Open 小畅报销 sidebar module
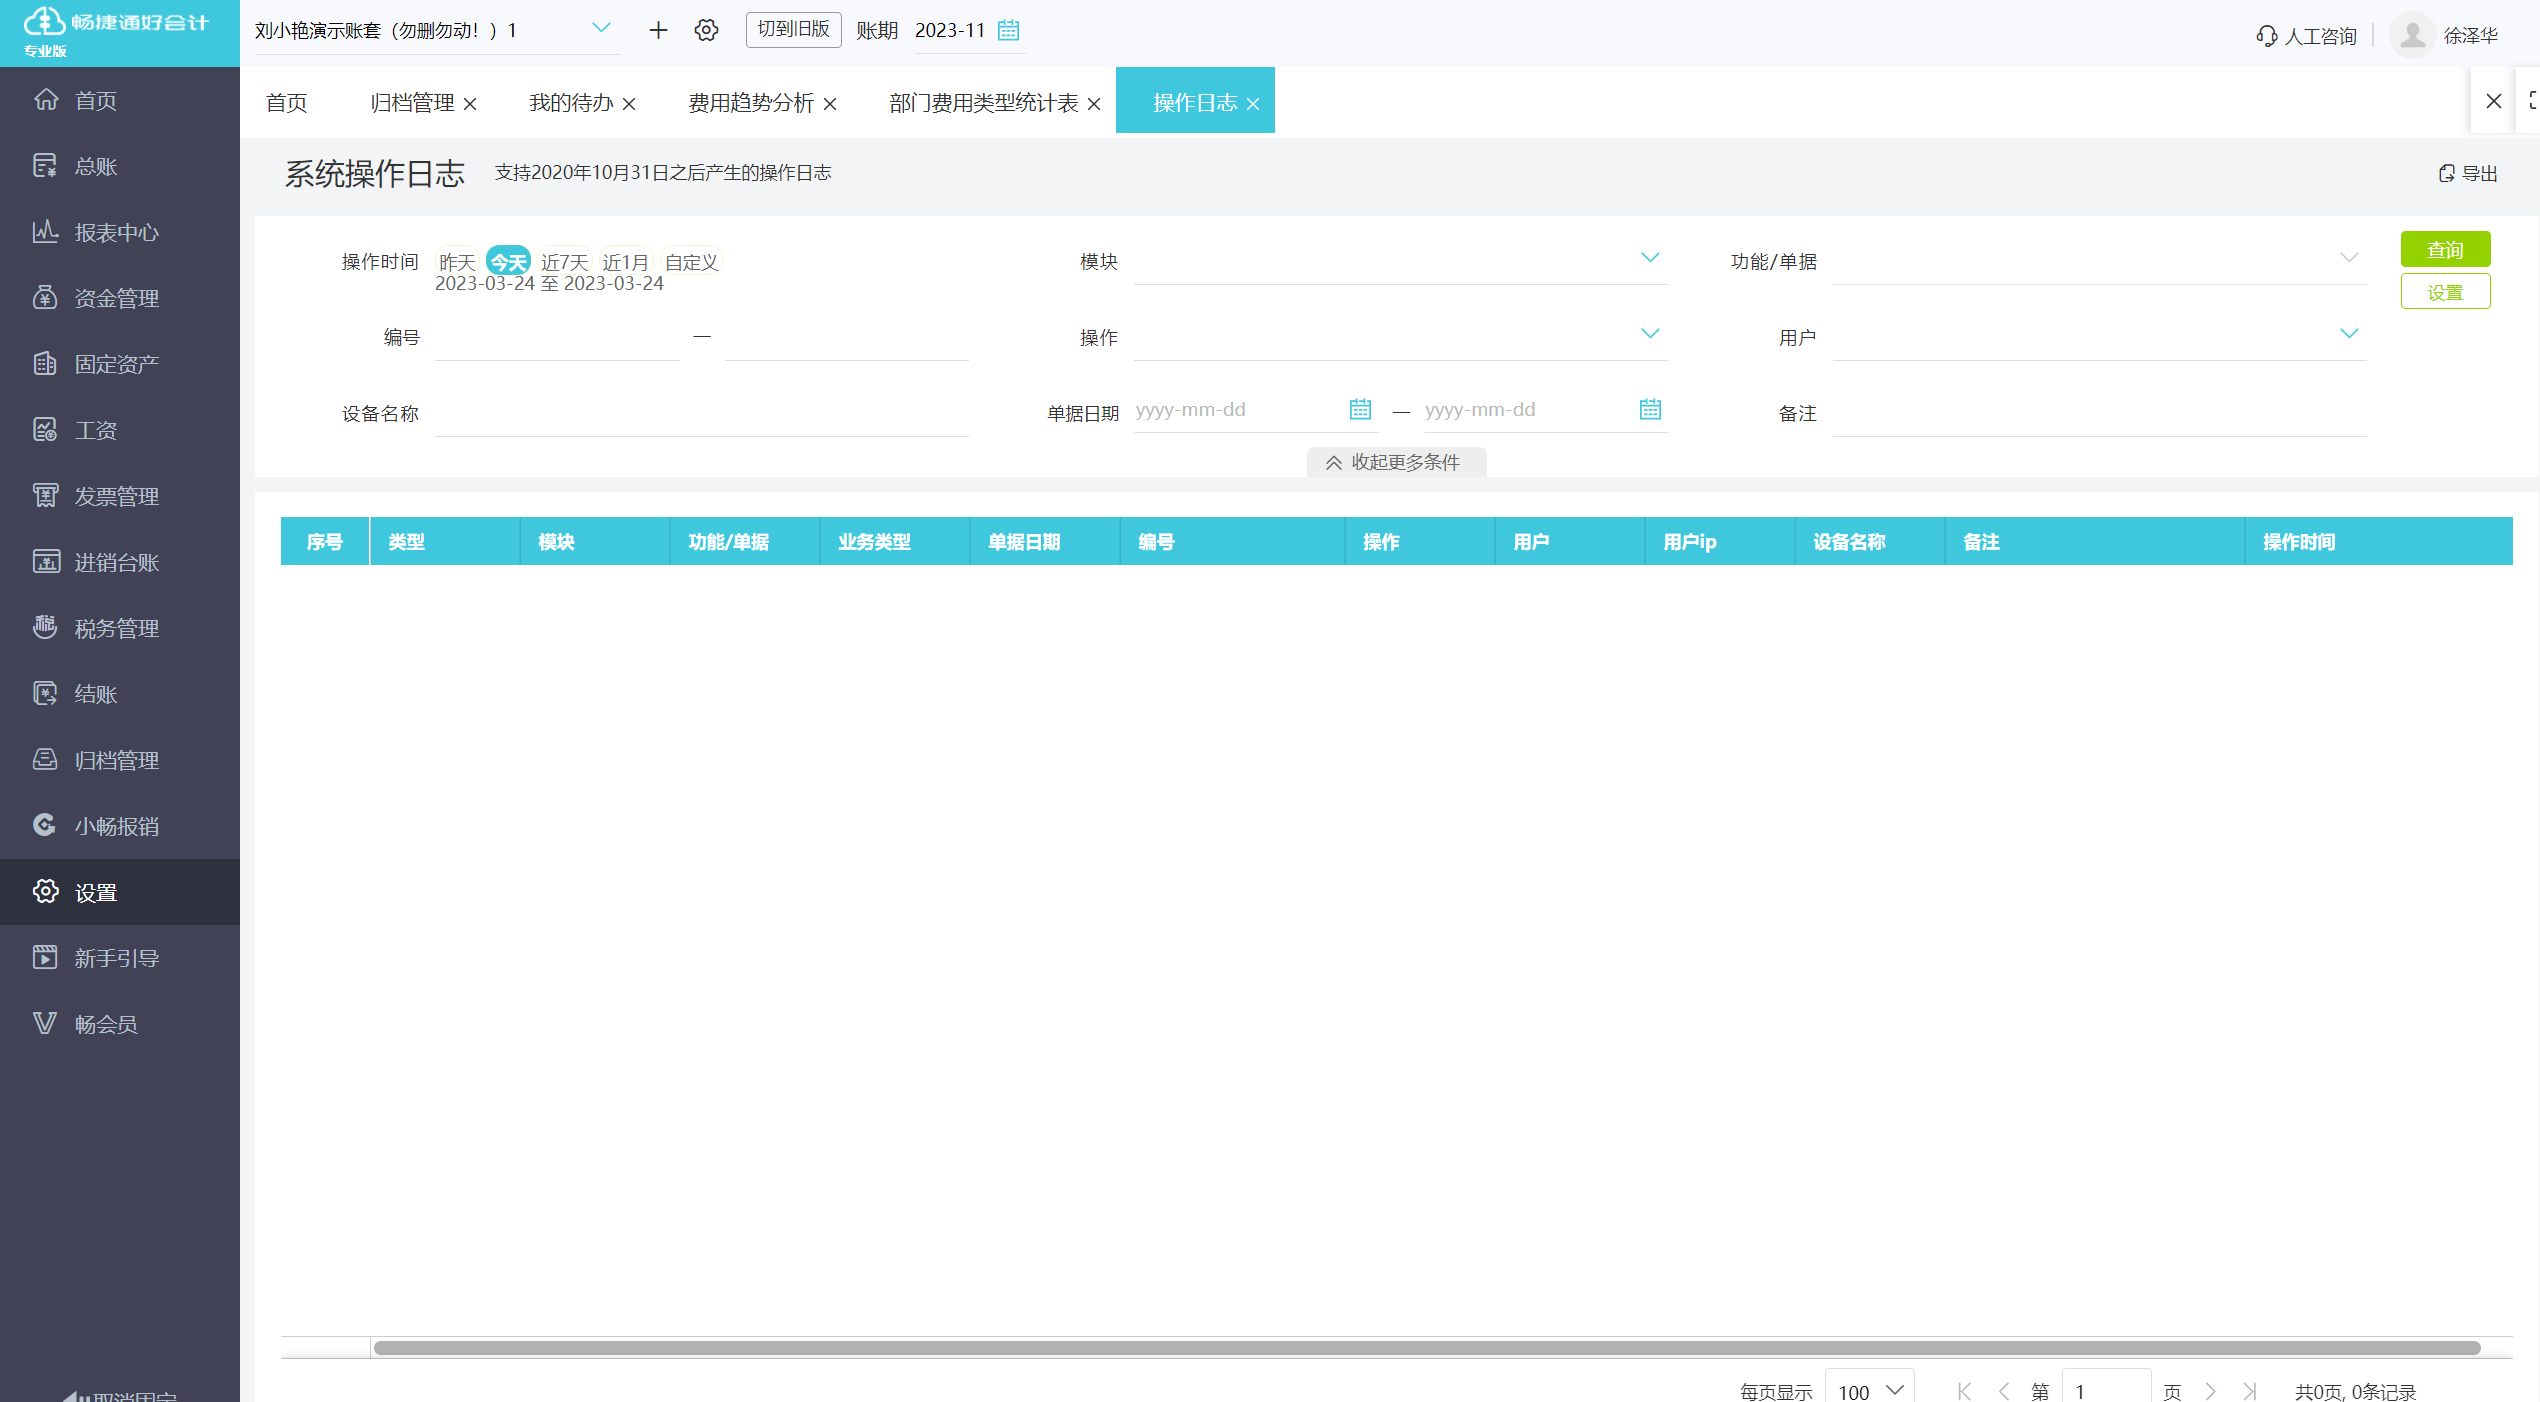Screen dimensions: 2540x1402 (119, 825)
